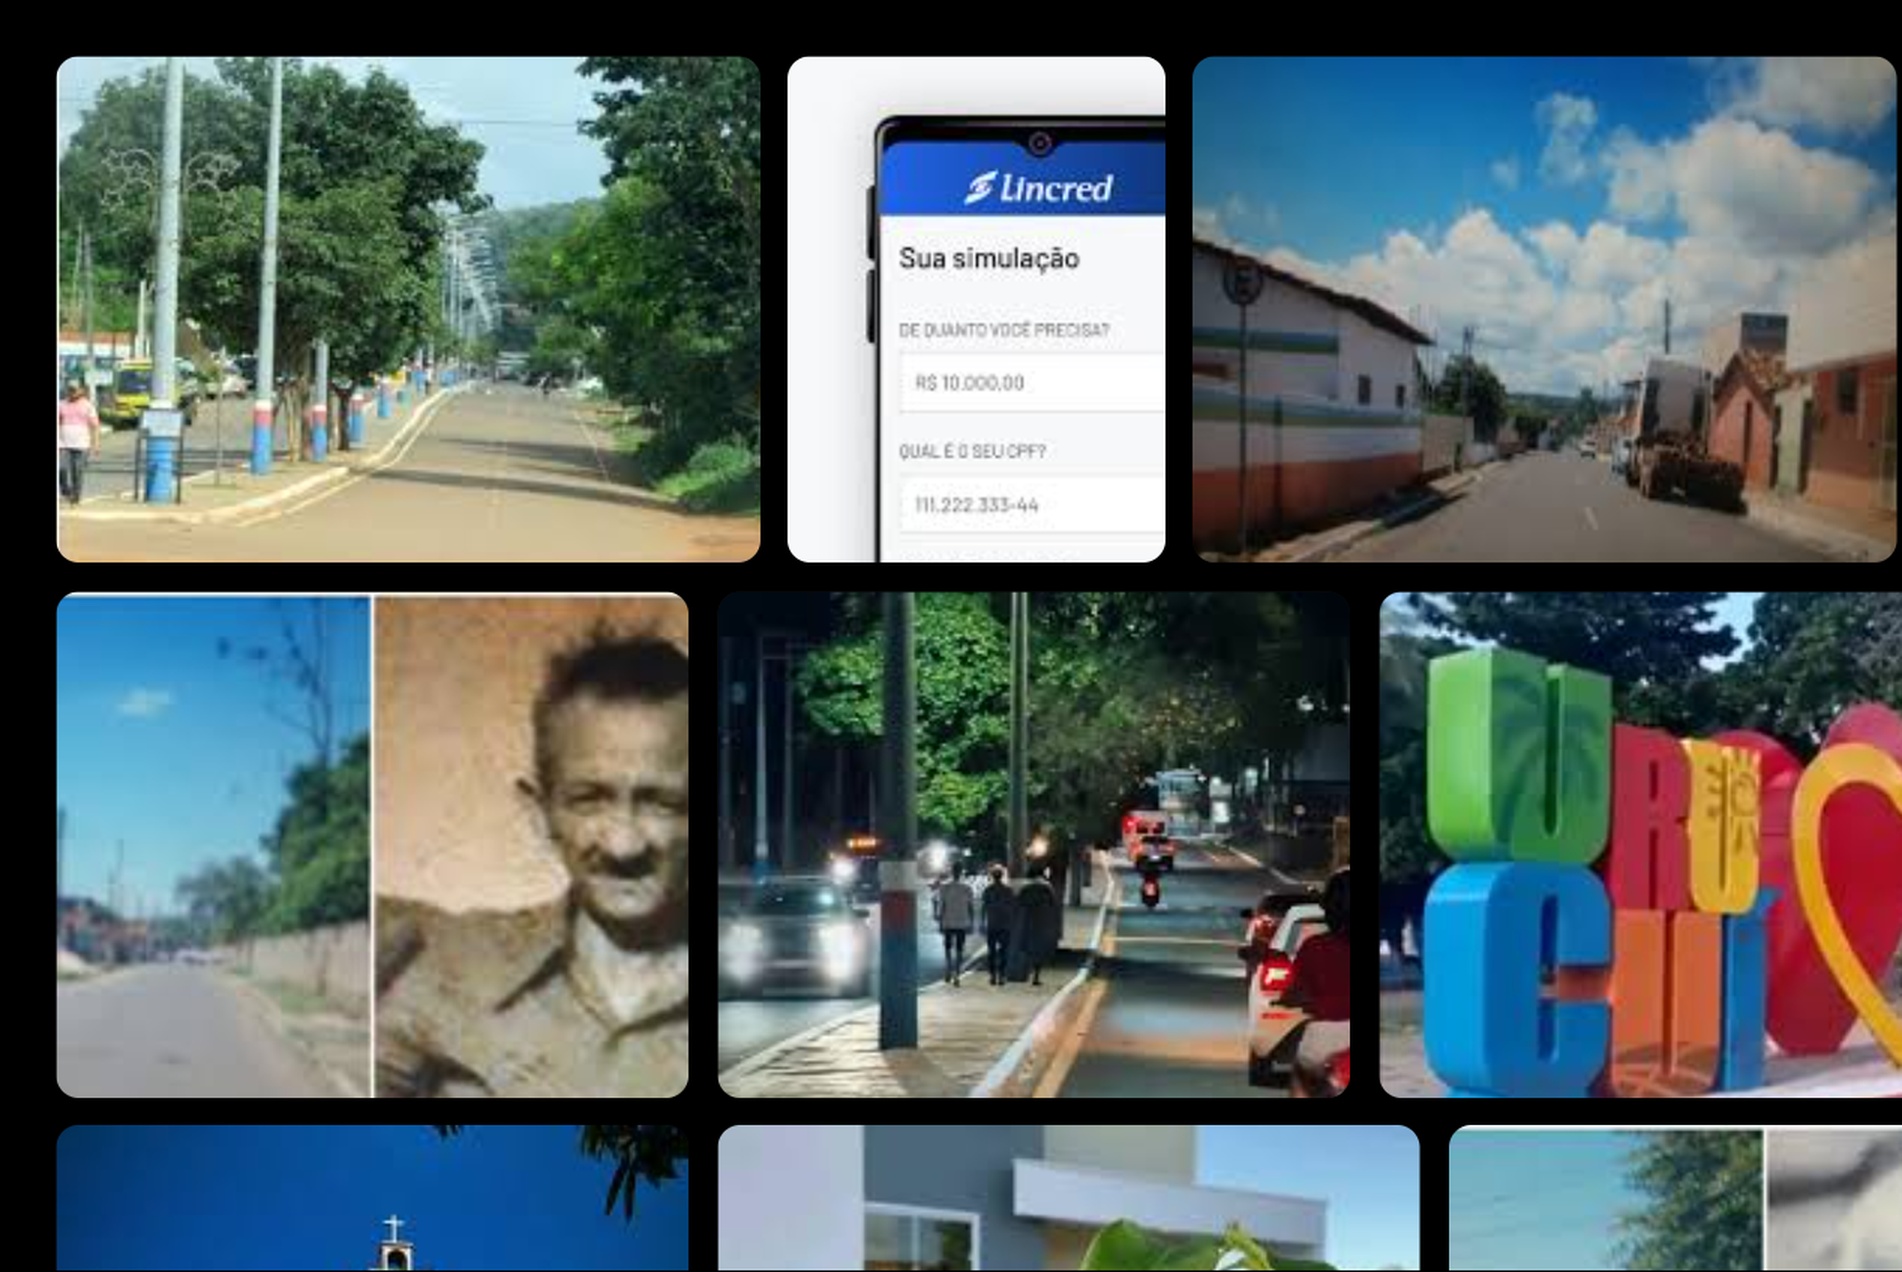Select the R$ 10.000,00 amount field
Image resolution: width=1902 pixels, height=1272 pixels.
click(1030, 383)
